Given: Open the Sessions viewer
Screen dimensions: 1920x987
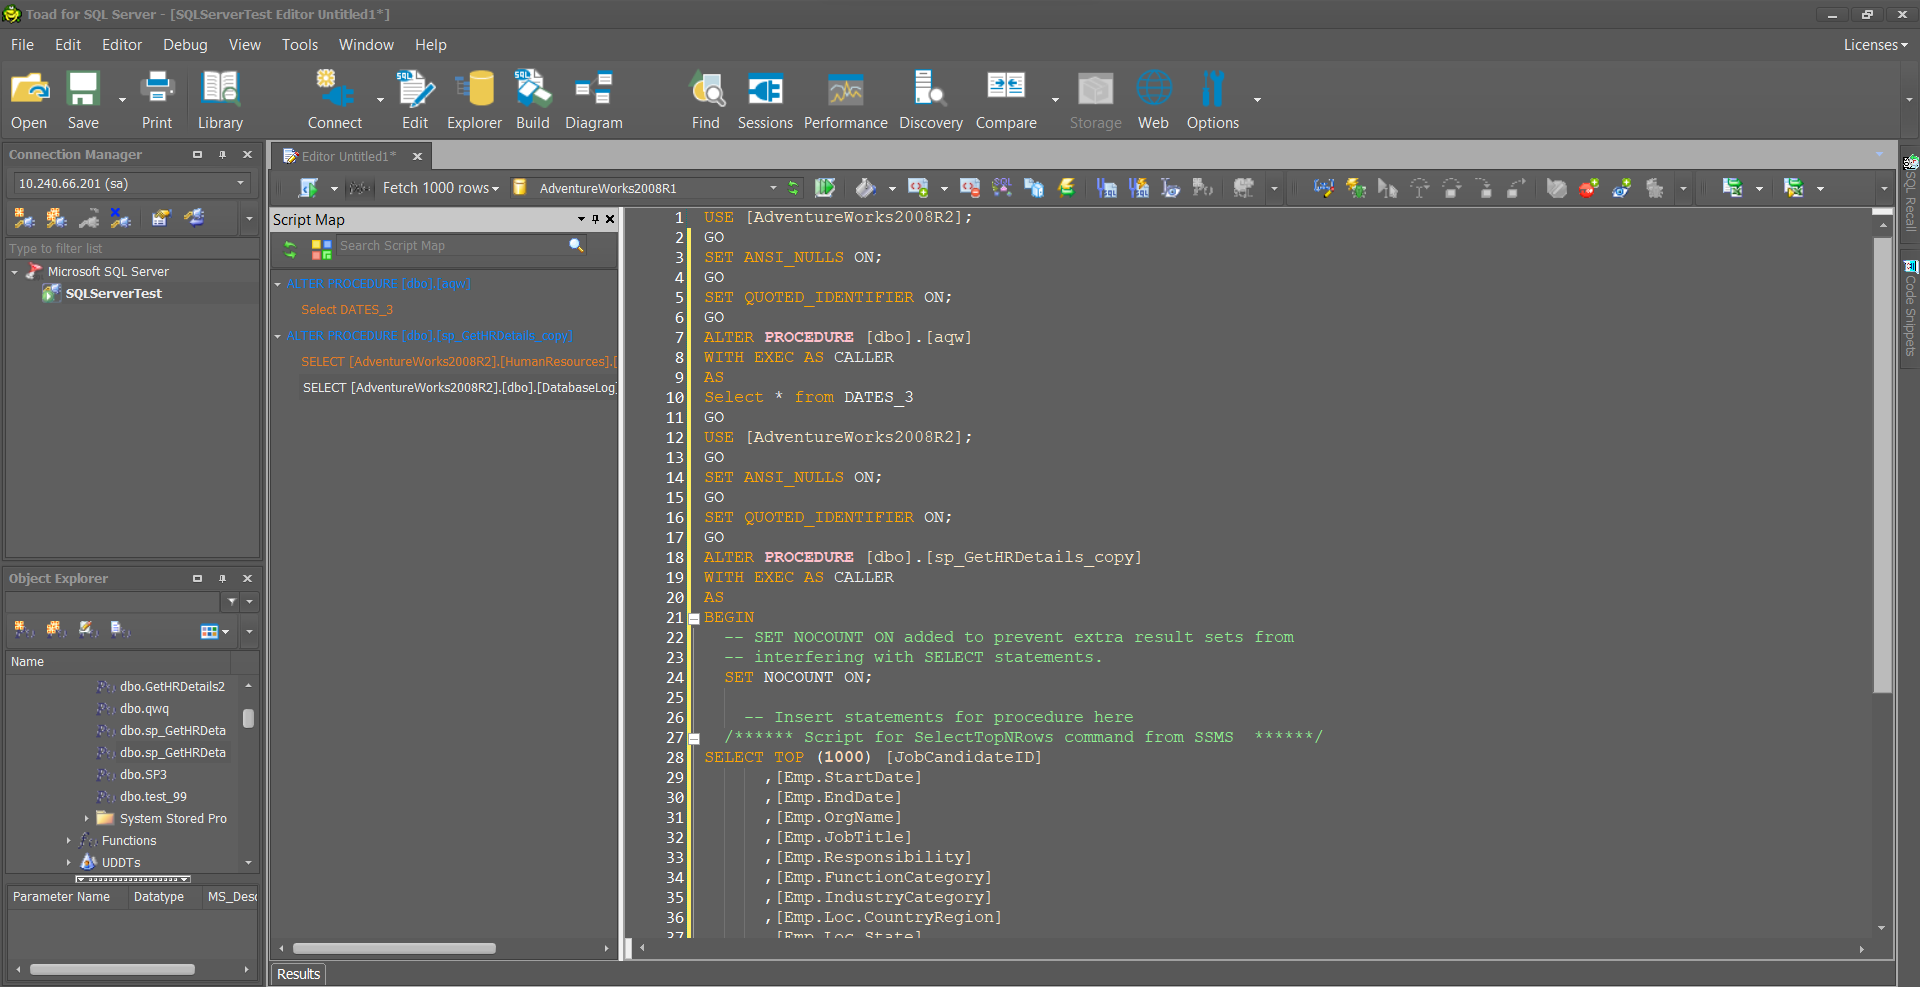Looking at the screenshot, I should point(765,100).
